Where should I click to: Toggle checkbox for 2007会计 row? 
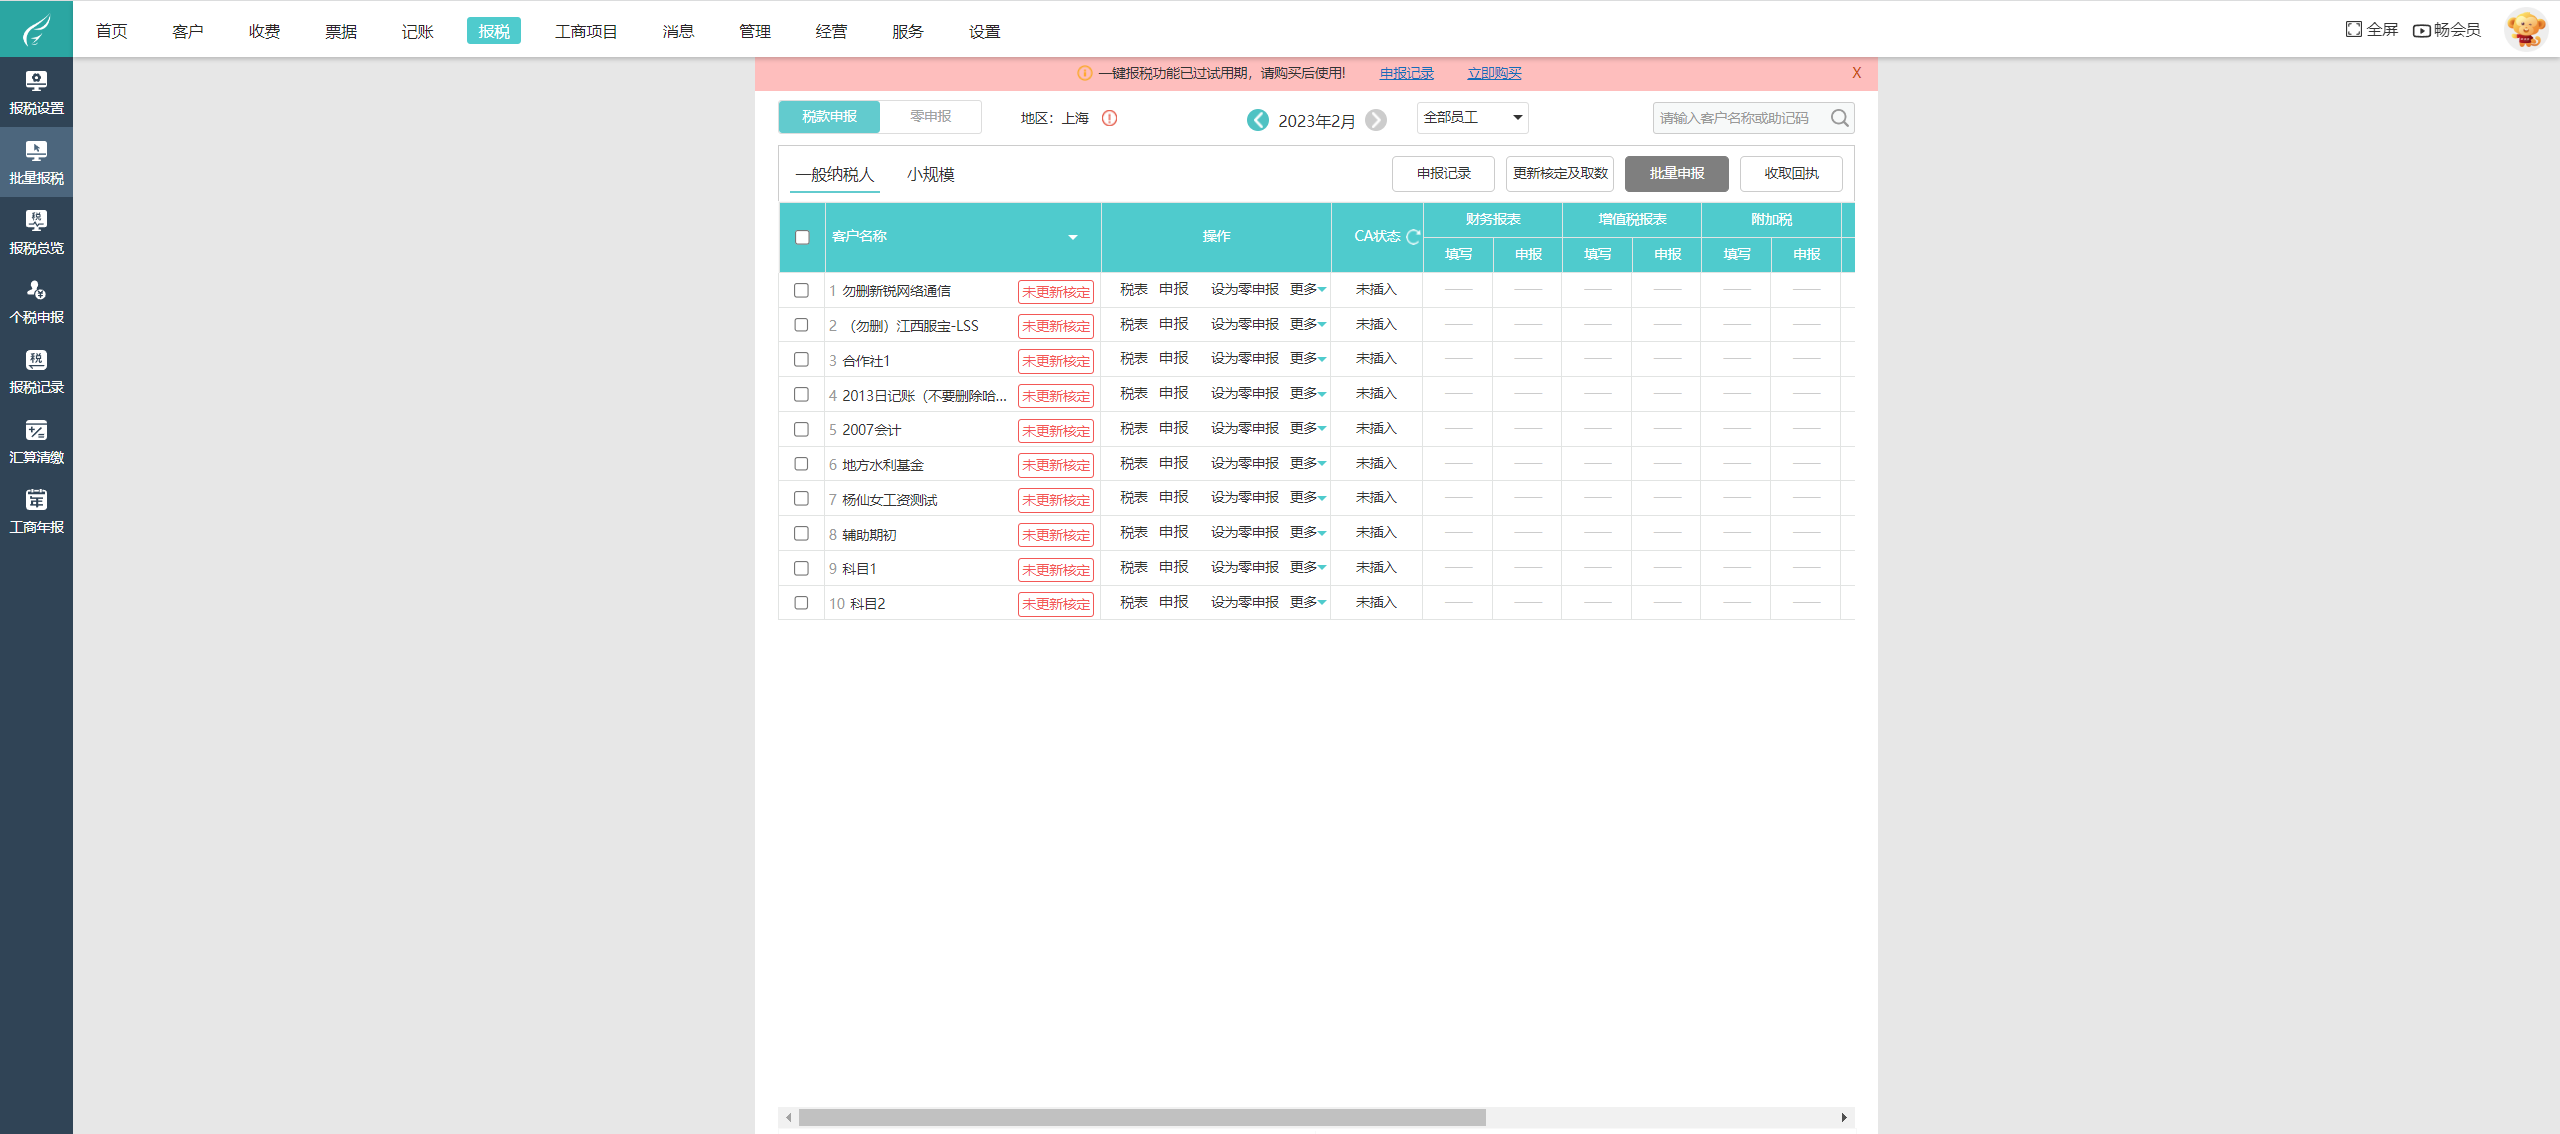[x=802, y=427]
